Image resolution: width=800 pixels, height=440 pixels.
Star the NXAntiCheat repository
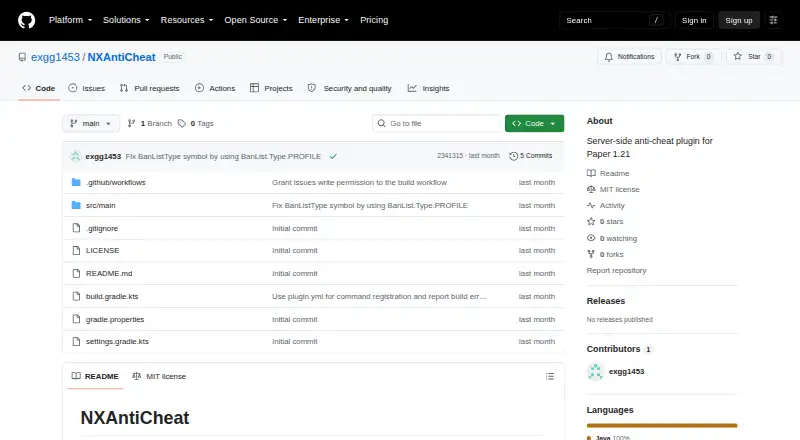754,57
